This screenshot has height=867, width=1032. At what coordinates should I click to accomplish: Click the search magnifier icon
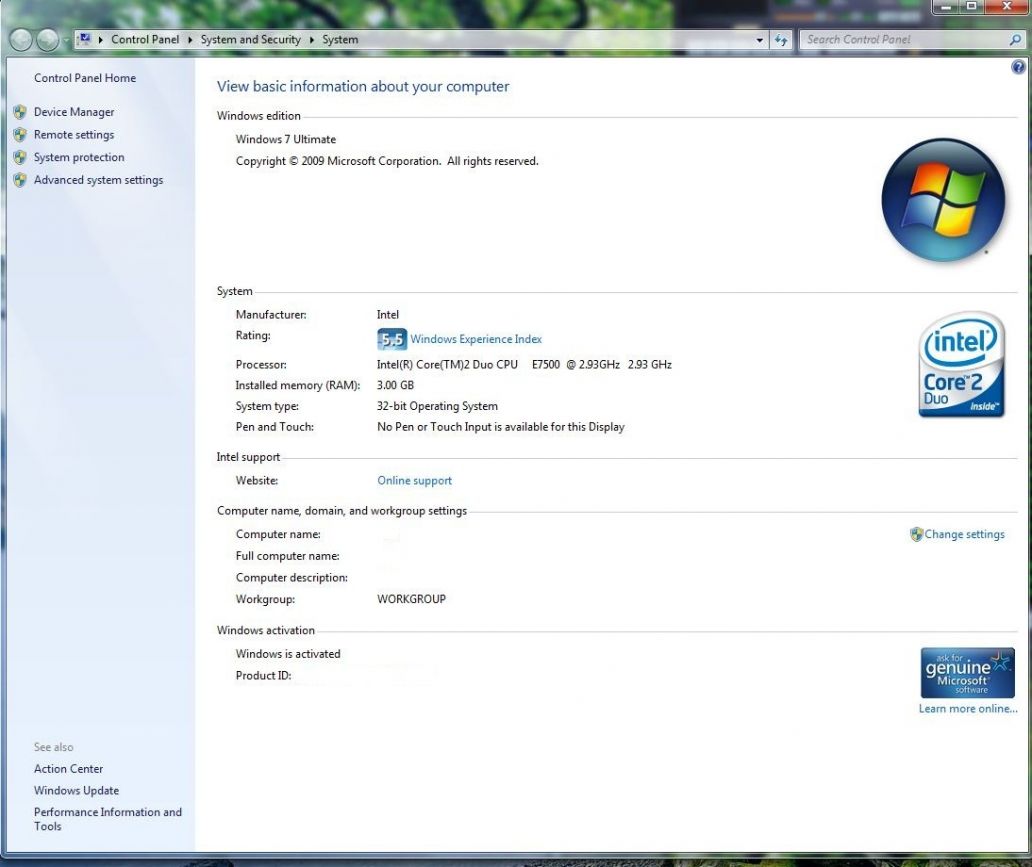(x=1015, y=40)
